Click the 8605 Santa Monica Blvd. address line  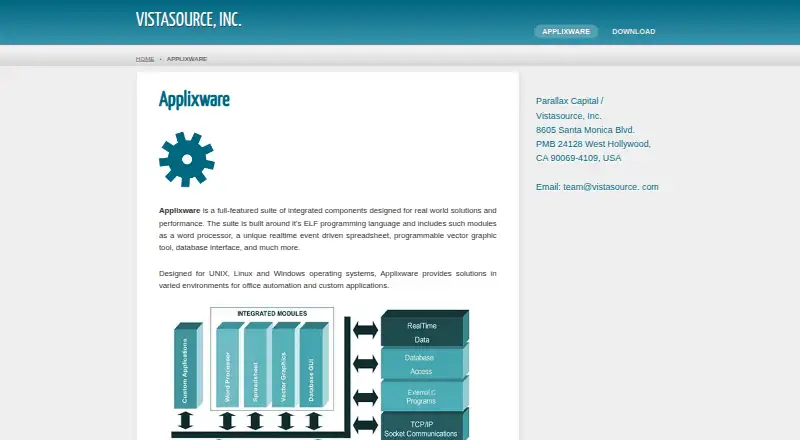click(x=585, y=130)
